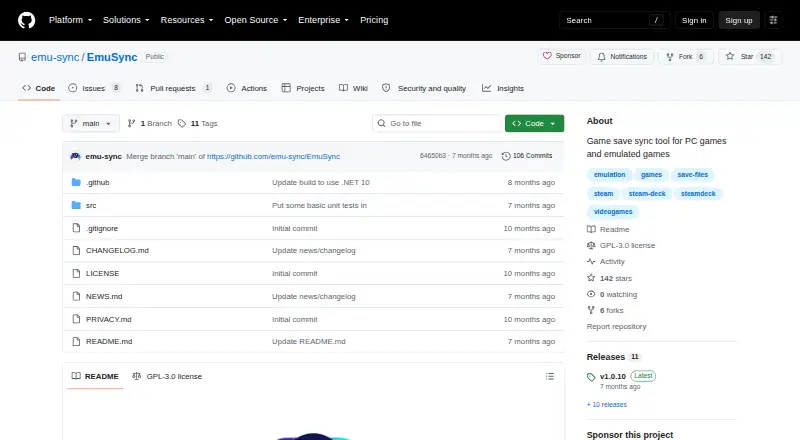Screen dimensions: 800x440
Task: Open the Insights tab
Action: tap(503, 88)
